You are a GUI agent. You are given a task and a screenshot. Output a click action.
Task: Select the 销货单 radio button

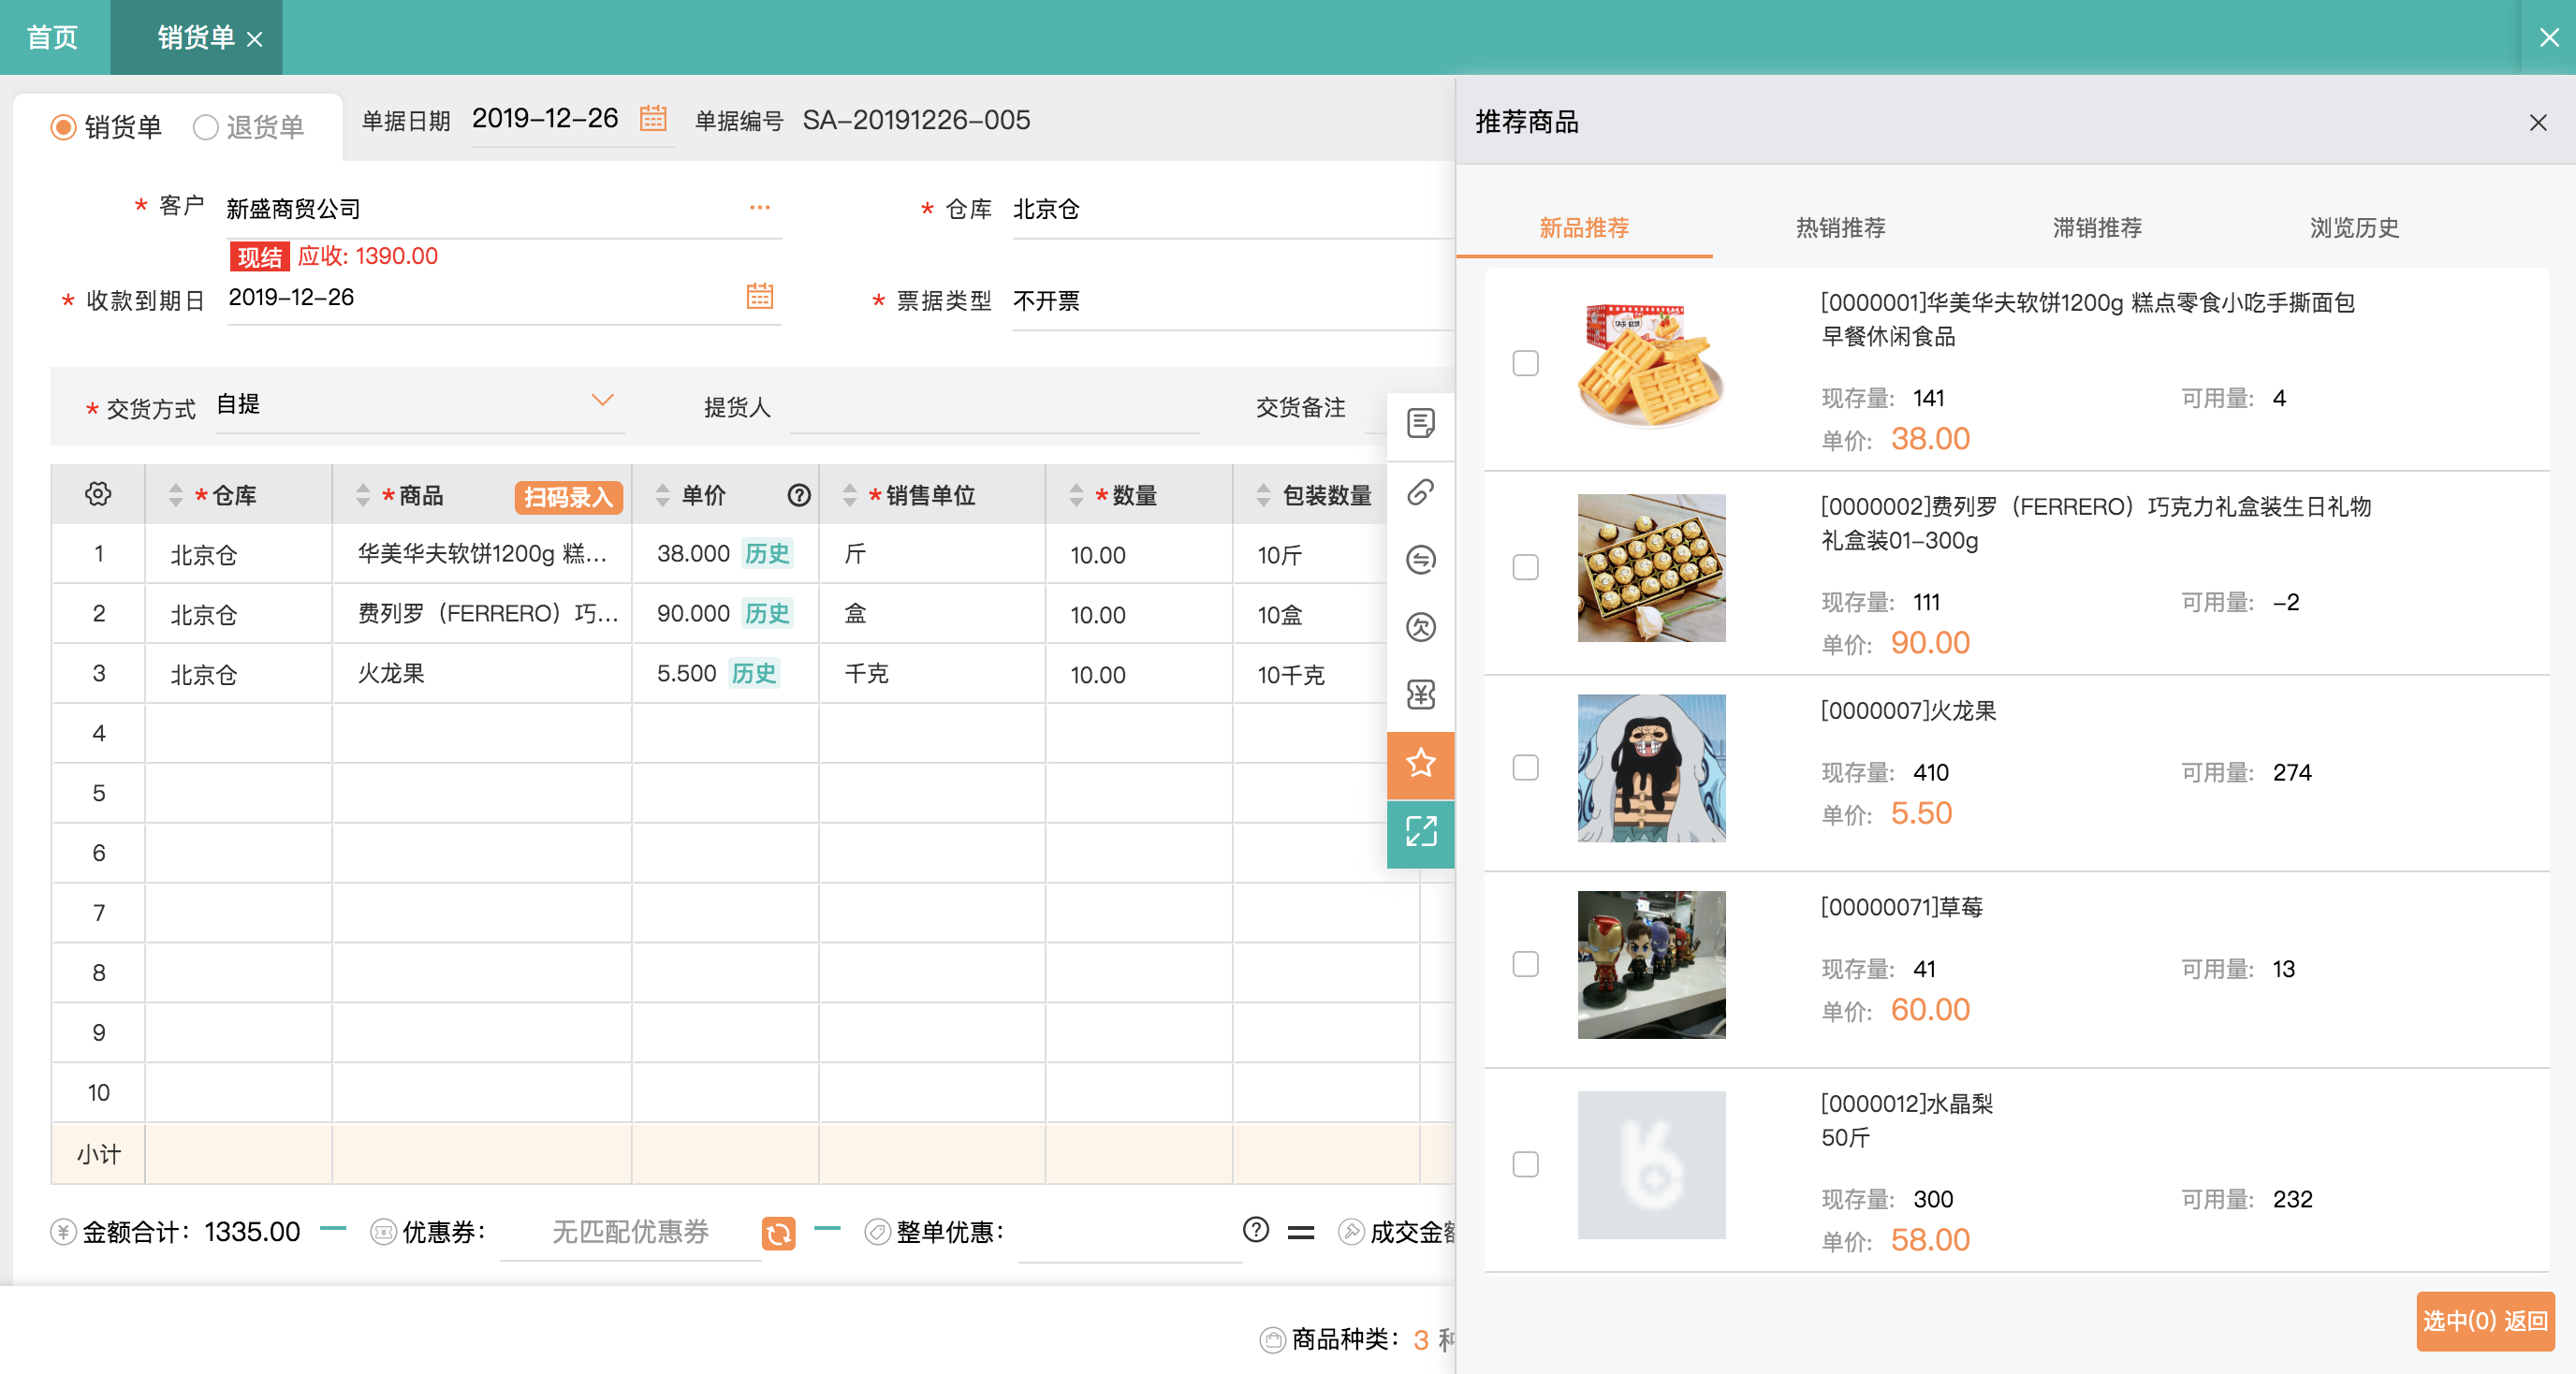pyautogui.click(x=63, y=121)
